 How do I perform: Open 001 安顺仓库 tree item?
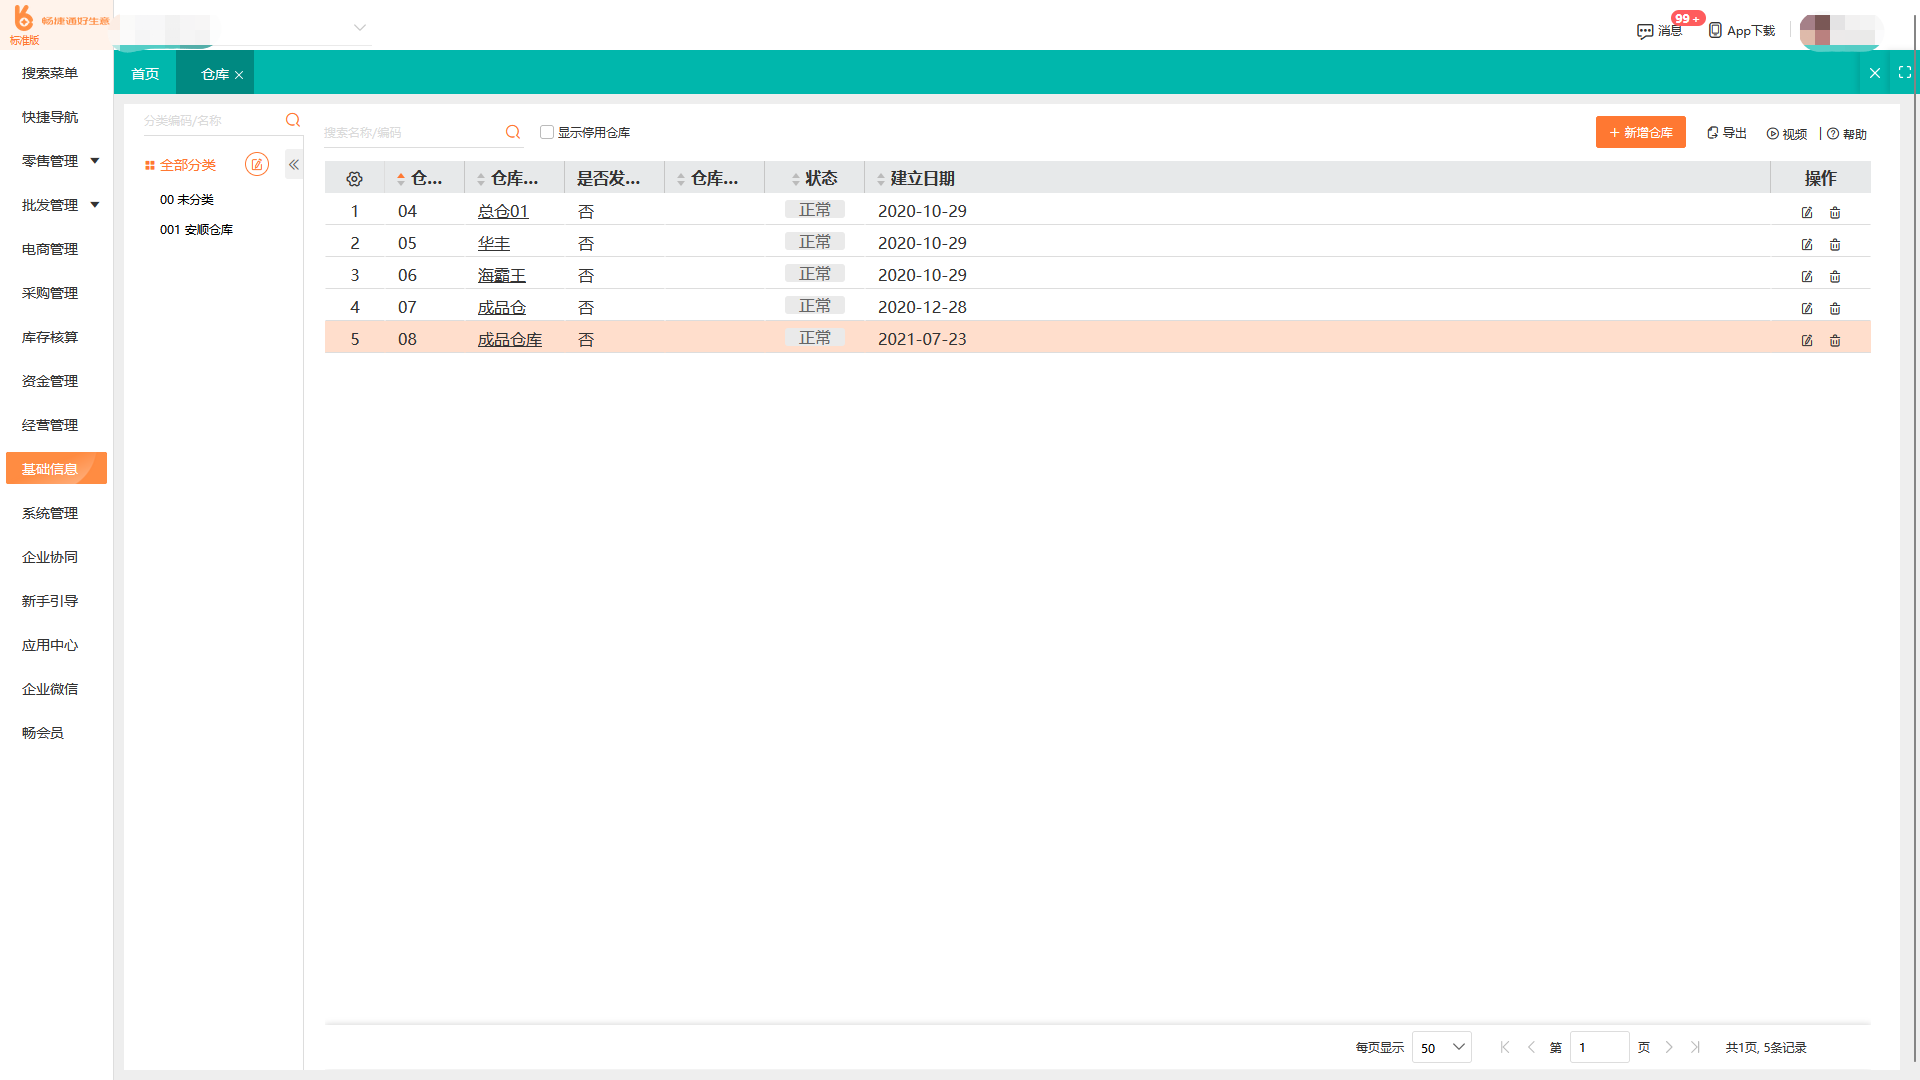click(x=198, y=229)
